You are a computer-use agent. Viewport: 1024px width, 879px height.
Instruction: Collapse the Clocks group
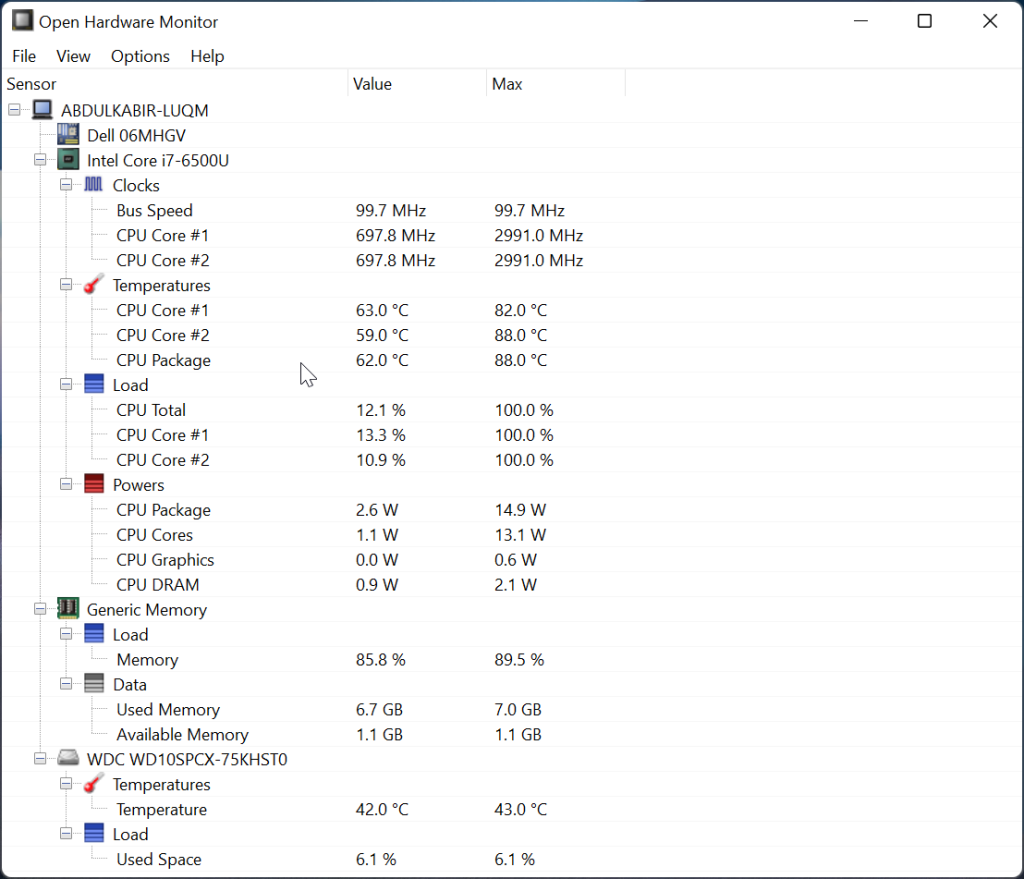coord(66,184)
